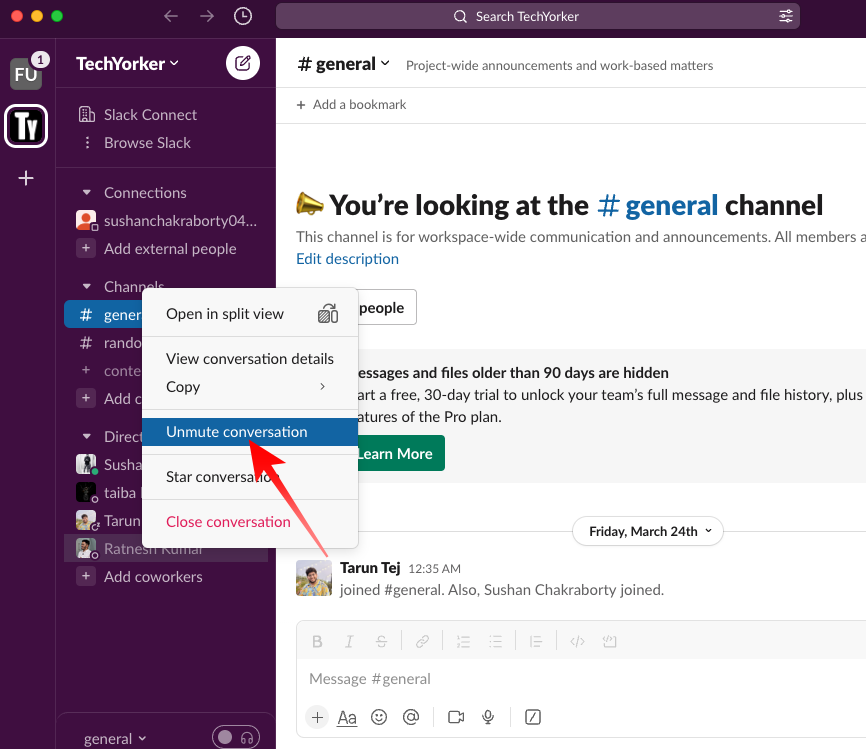Collapse the Channels section
Screen dimensions: 866x749
point(87,287)
